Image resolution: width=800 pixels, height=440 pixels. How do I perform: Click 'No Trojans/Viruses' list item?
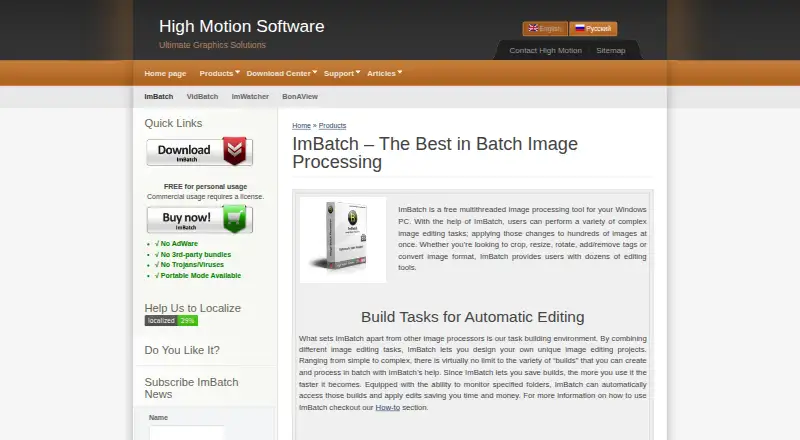[x=189, y=264]
